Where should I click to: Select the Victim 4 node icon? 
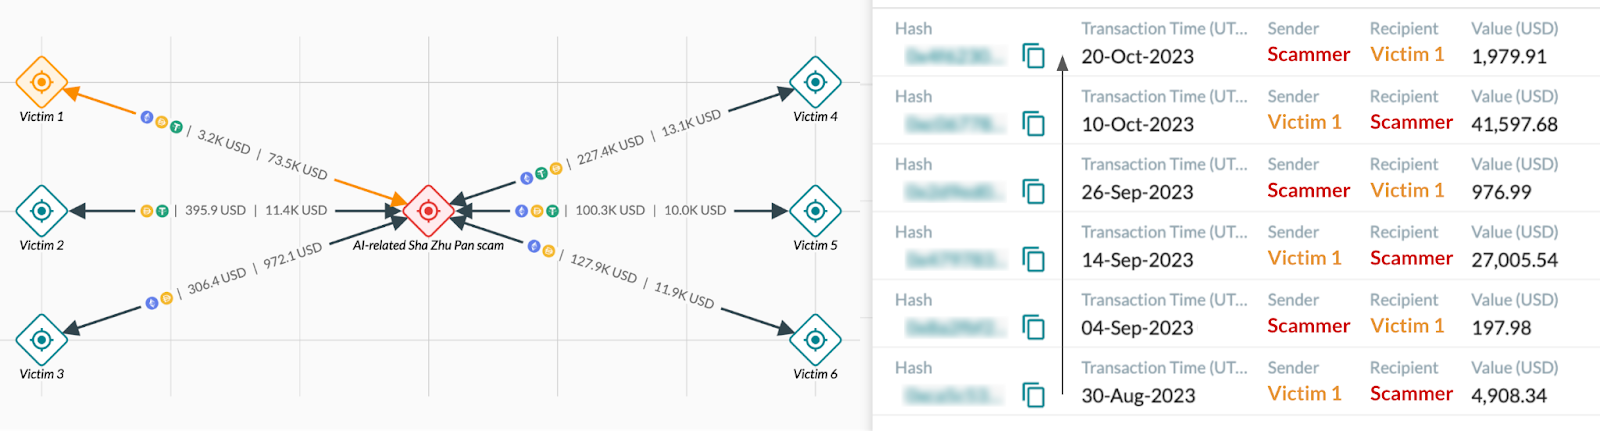[x=815, y=82]
